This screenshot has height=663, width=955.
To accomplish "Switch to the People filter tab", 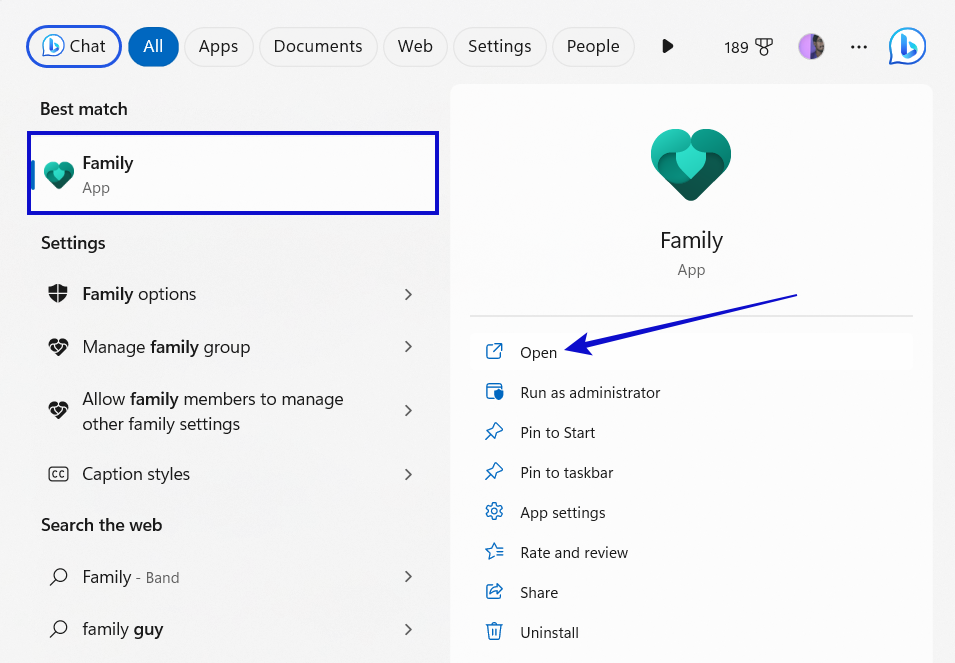I will coord(593,46).
